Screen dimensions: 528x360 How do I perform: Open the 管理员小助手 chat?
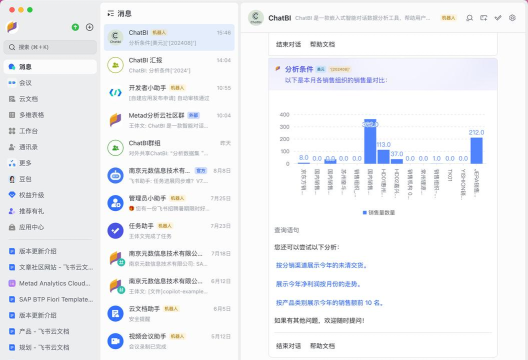(x=169, y=203)
